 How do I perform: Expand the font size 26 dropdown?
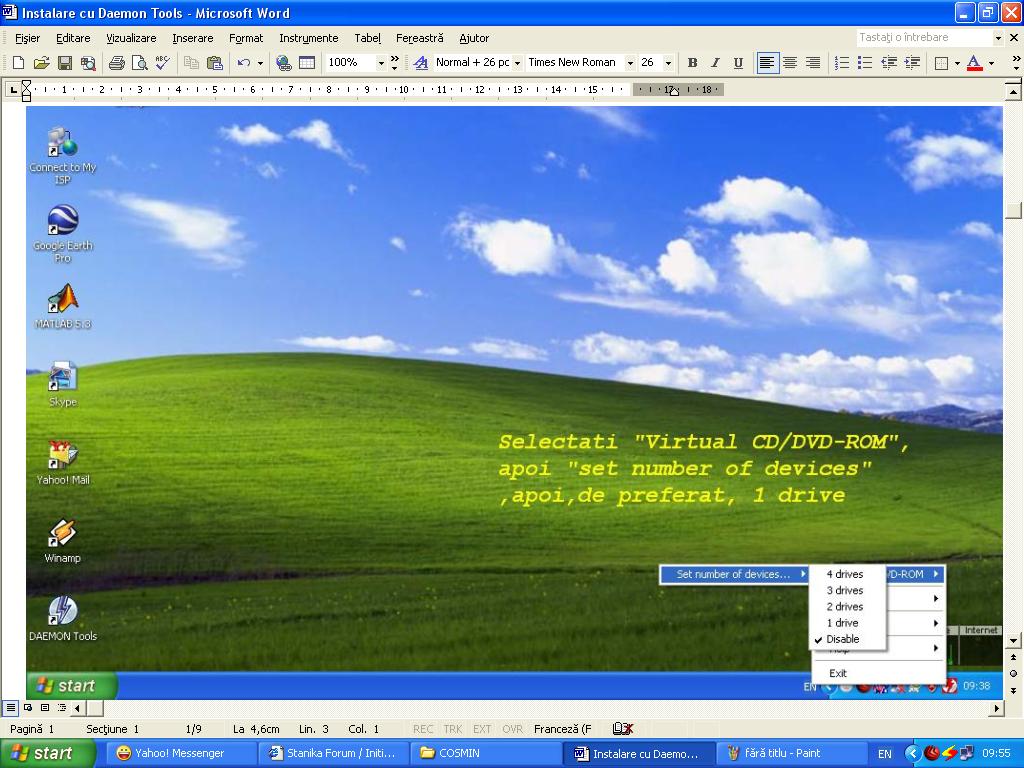click(x=667, y=63)
